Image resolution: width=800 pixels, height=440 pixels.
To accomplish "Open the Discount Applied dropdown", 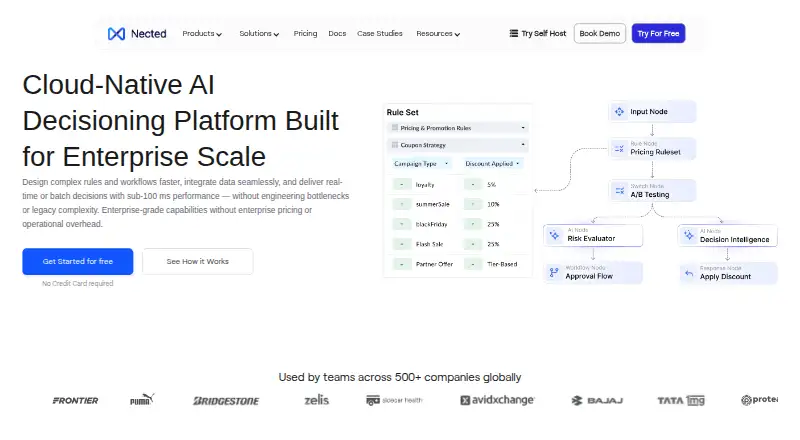I will tap(492, 164).
